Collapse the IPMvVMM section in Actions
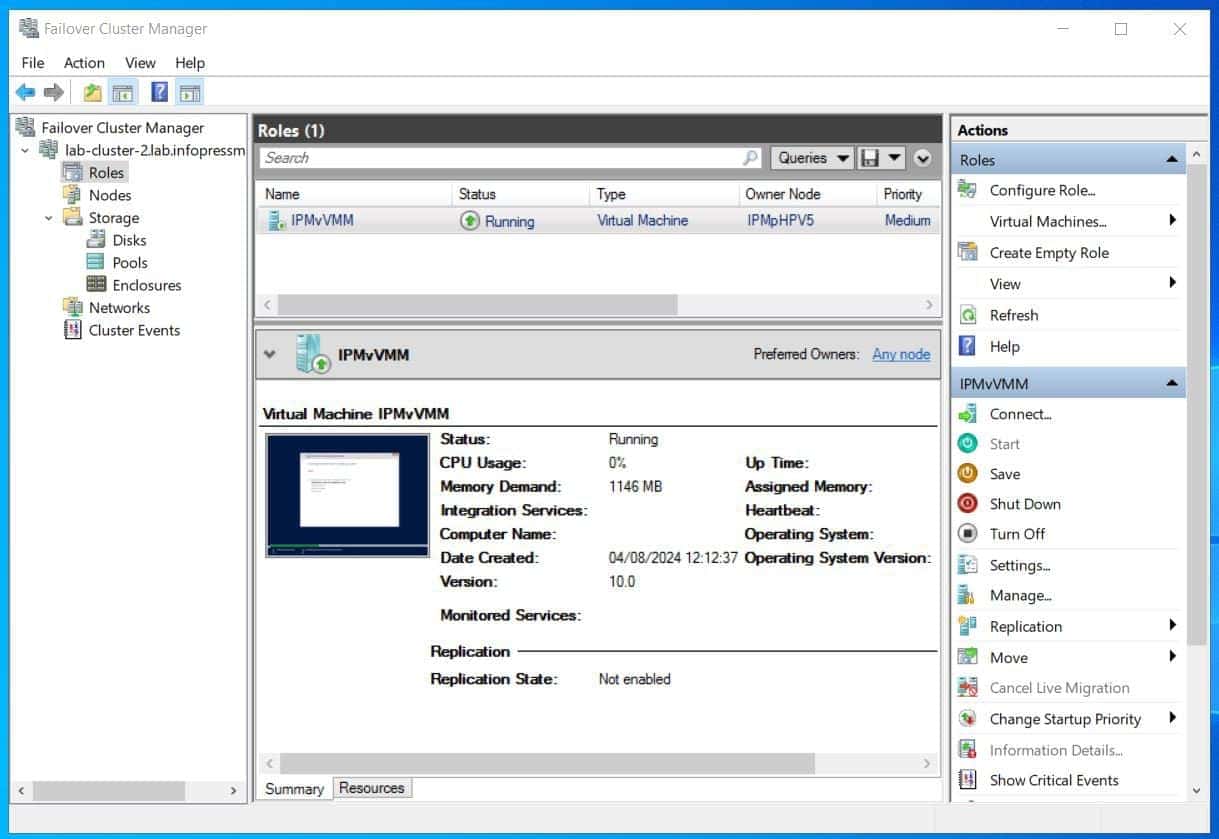 (1171, 384)
